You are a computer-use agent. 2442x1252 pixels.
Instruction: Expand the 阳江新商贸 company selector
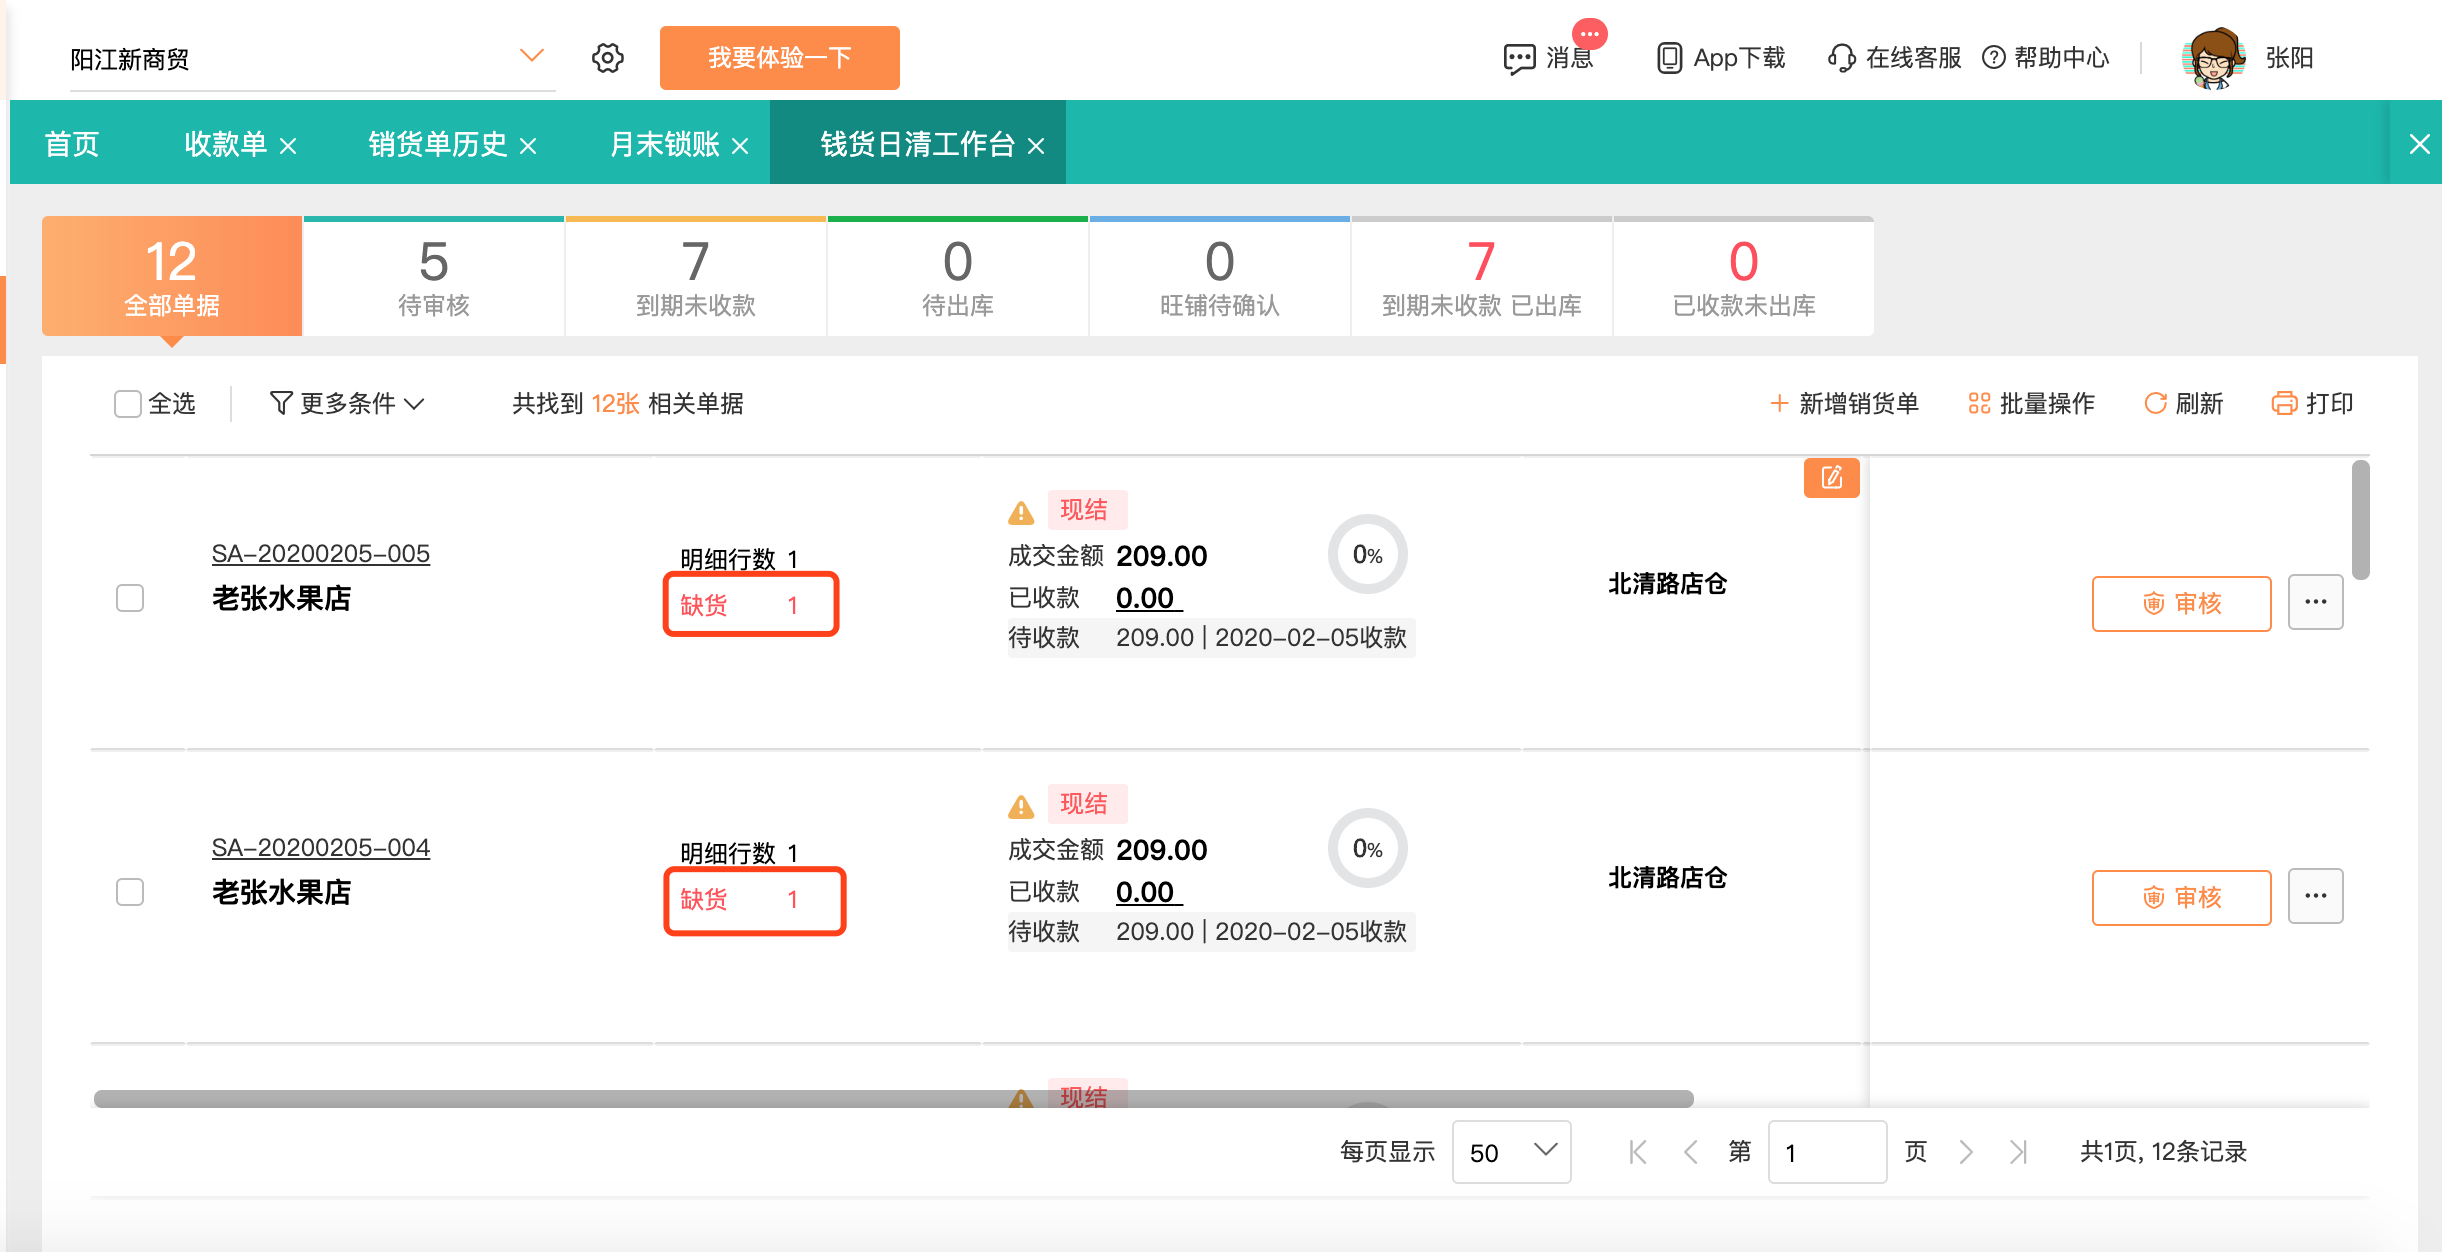coord(528,56)
